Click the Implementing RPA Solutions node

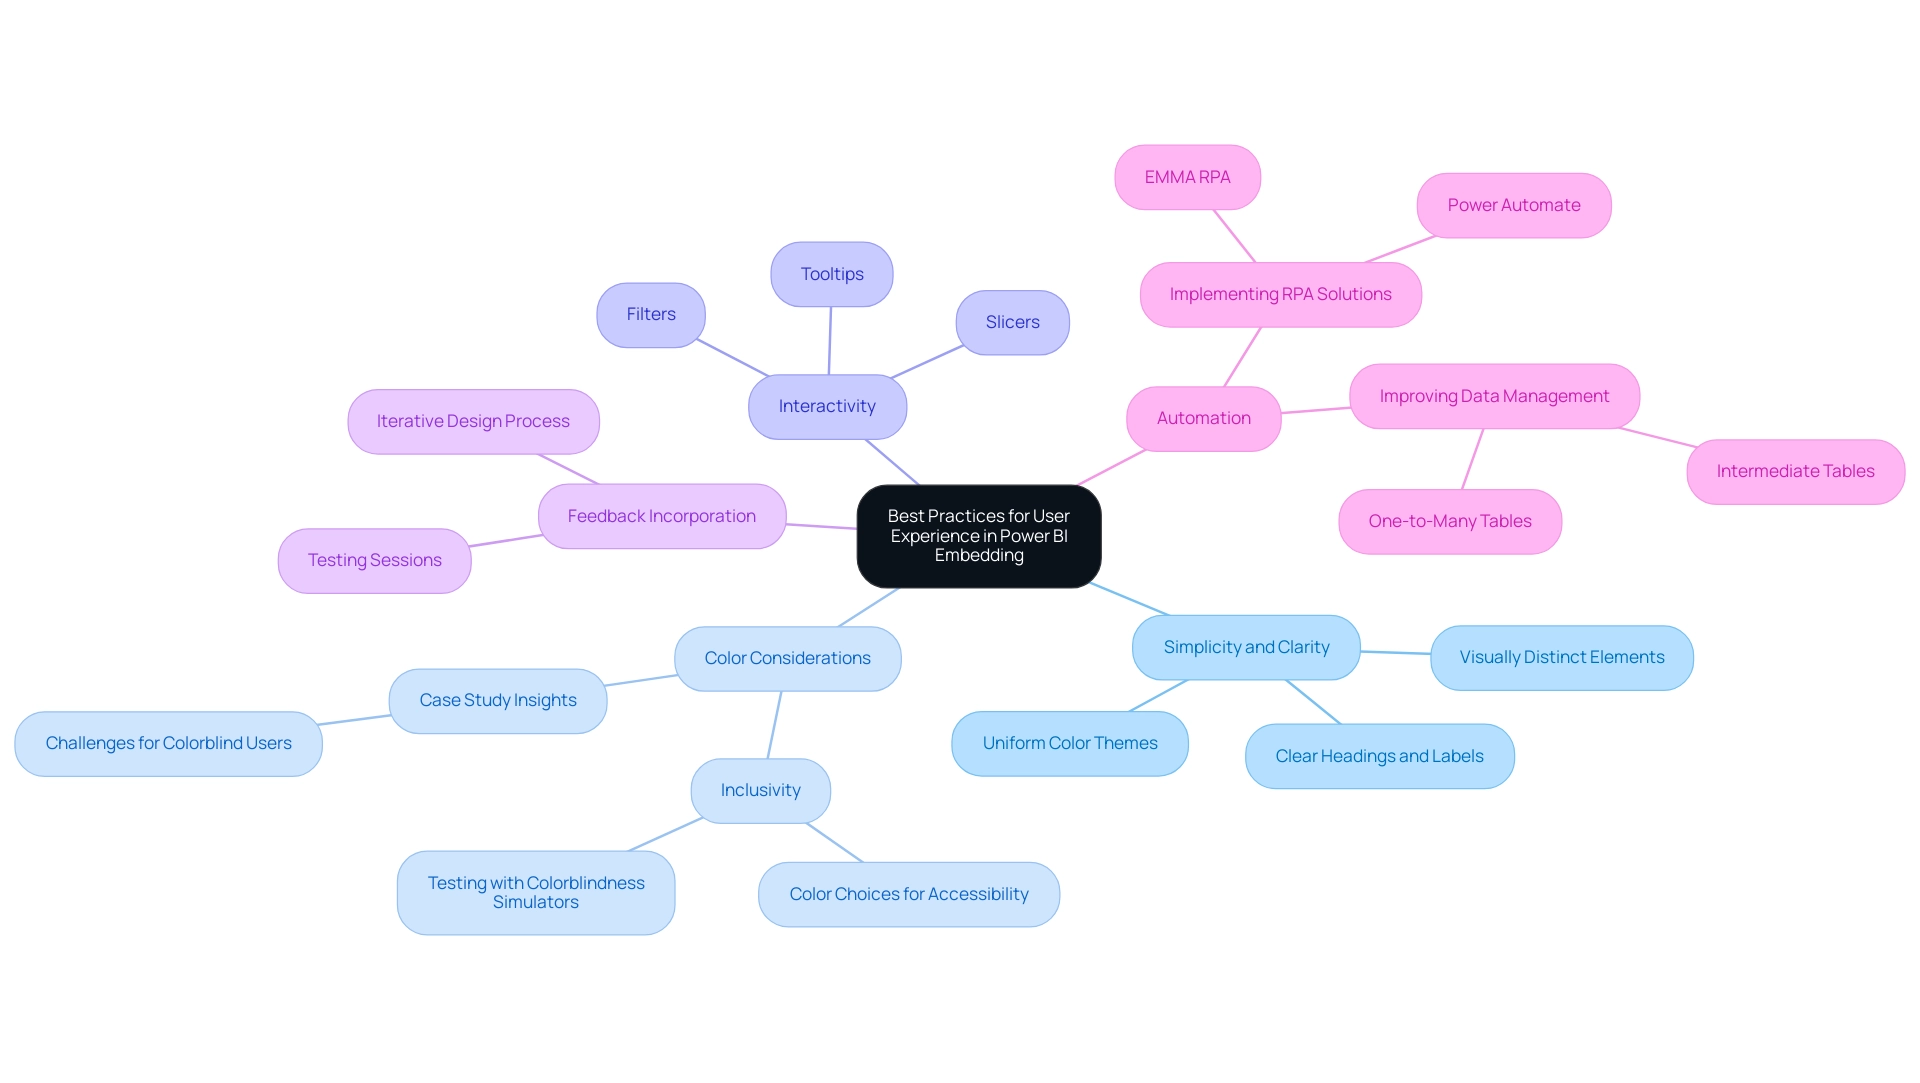click(x=1286, y=293)
